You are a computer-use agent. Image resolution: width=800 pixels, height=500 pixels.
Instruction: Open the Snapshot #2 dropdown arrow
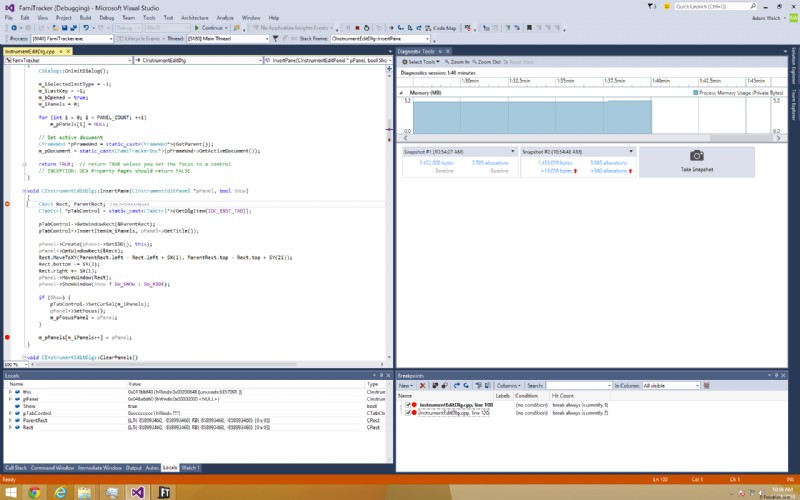point(629,151)
